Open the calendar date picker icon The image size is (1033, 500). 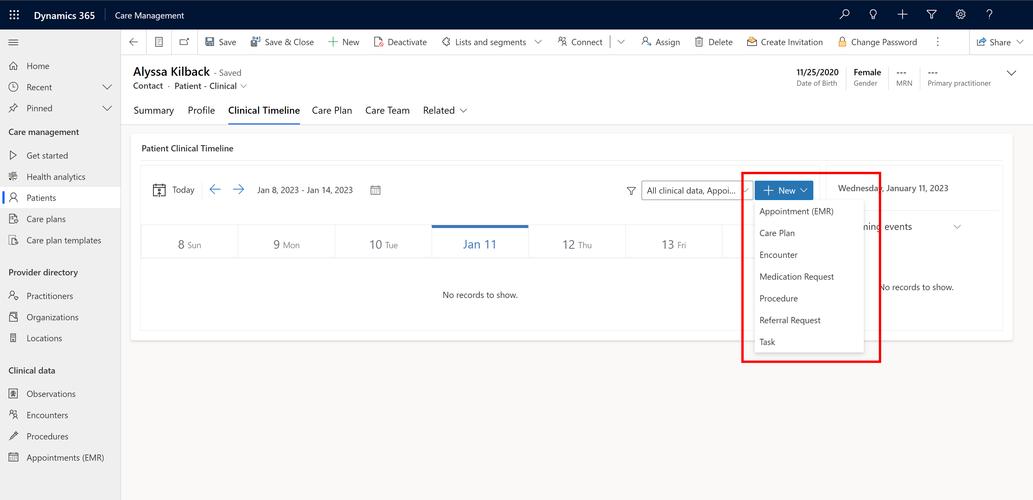(375, 190)
